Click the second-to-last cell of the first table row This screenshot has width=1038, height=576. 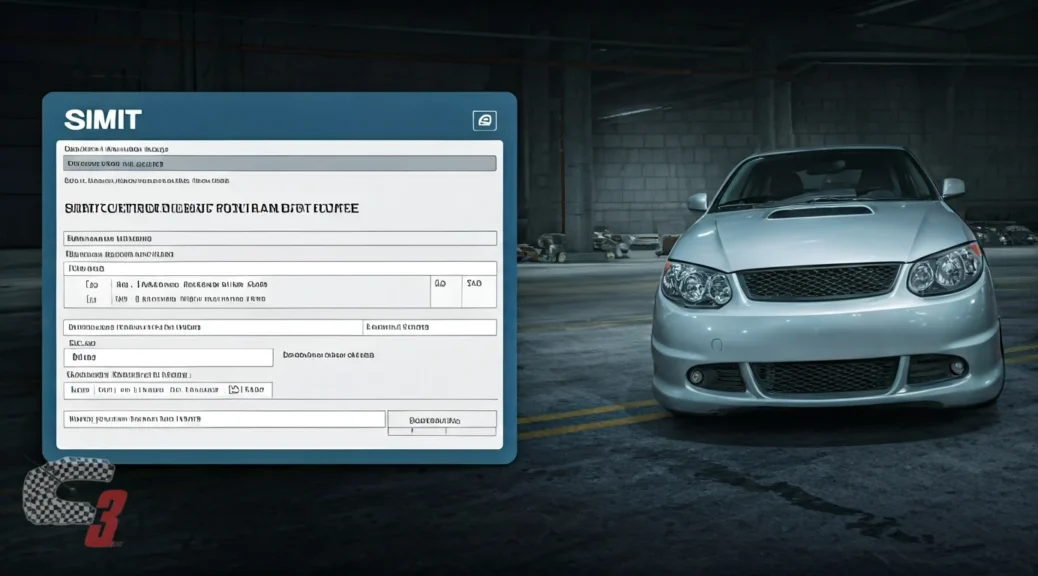440,284
